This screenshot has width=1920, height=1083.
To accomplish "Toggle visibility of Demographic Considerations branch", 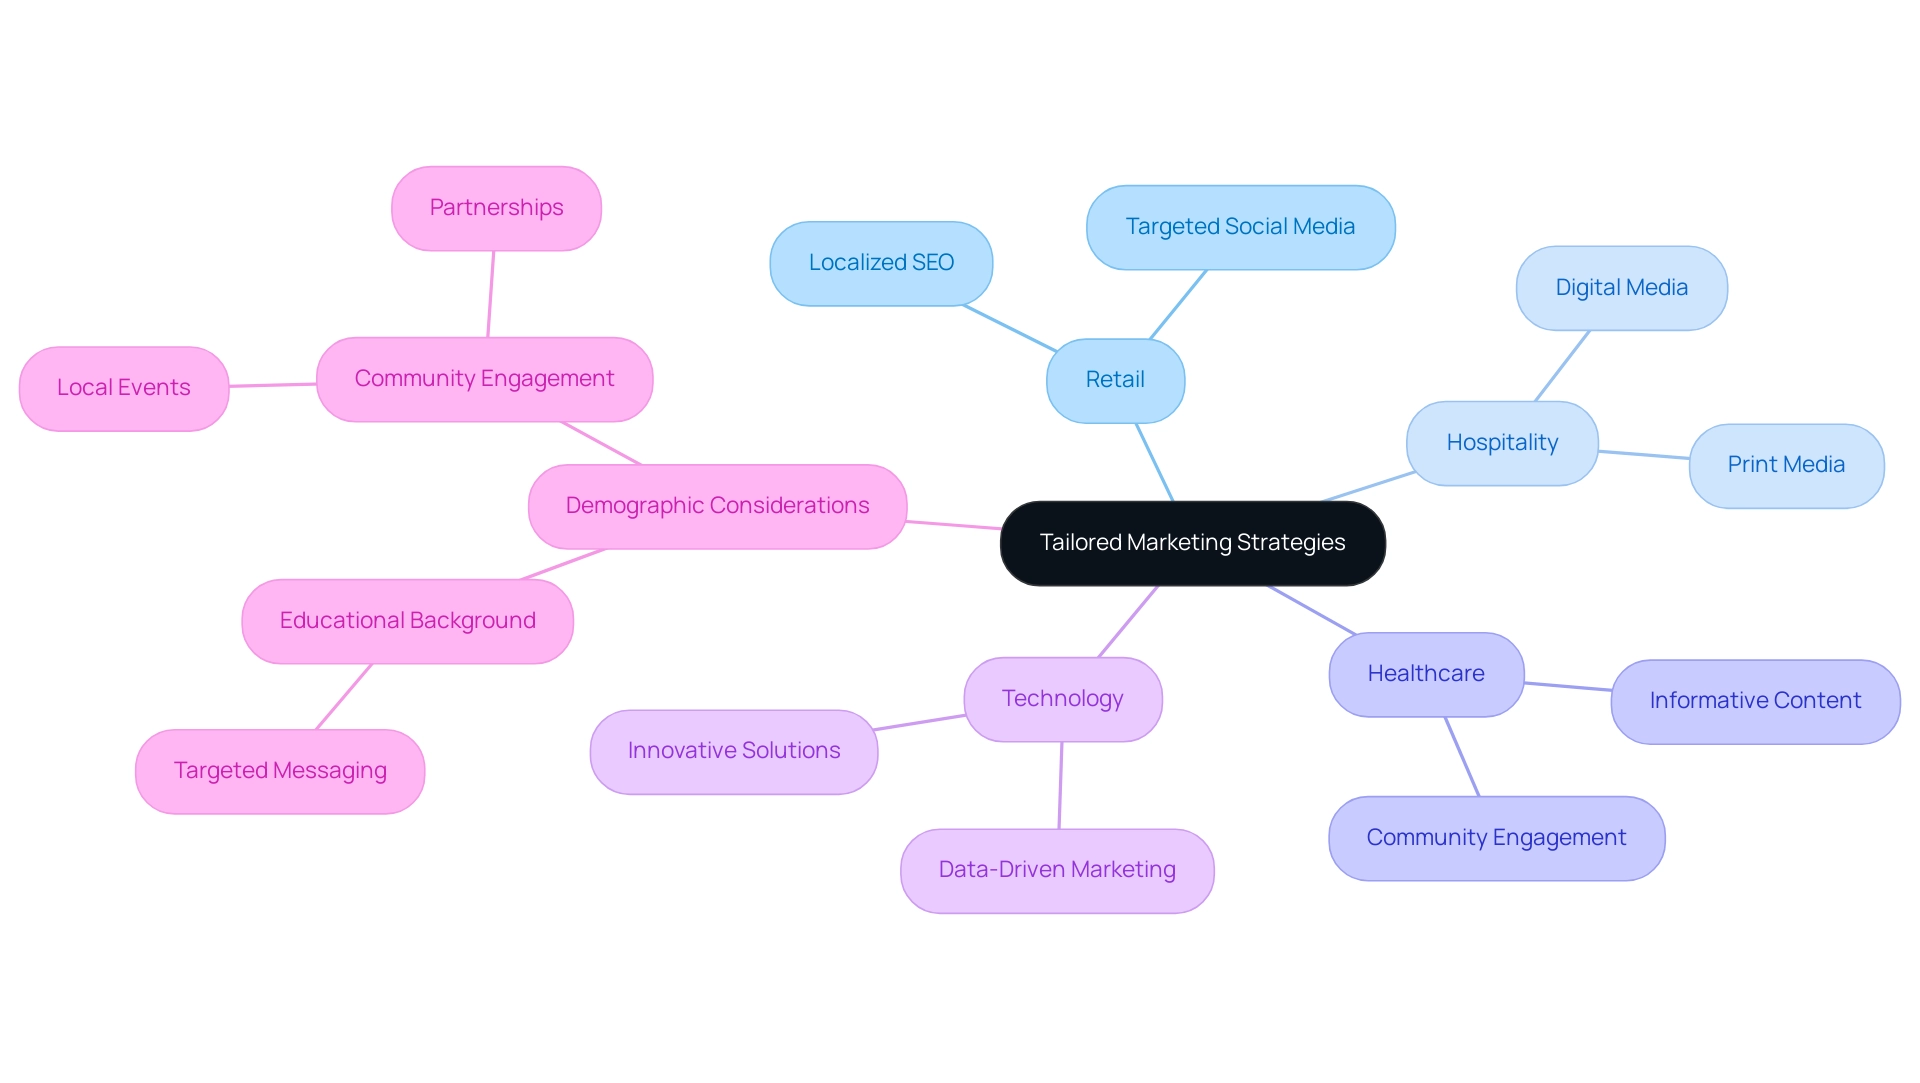I will coord(717,505).
